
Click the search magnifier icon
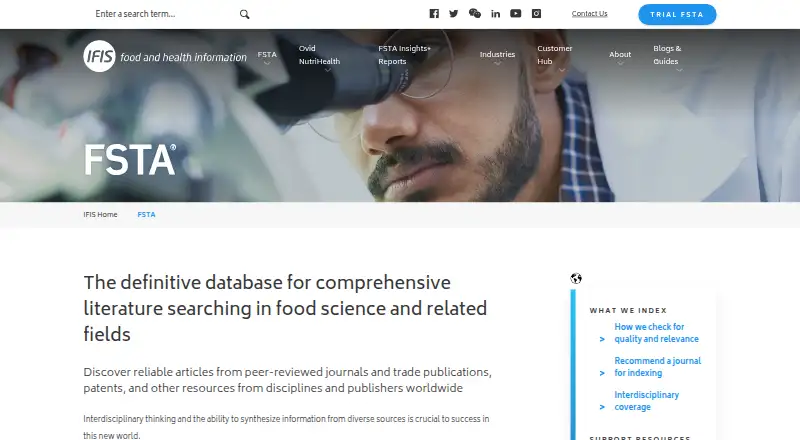pyautogui.click(x=244, y=14)
